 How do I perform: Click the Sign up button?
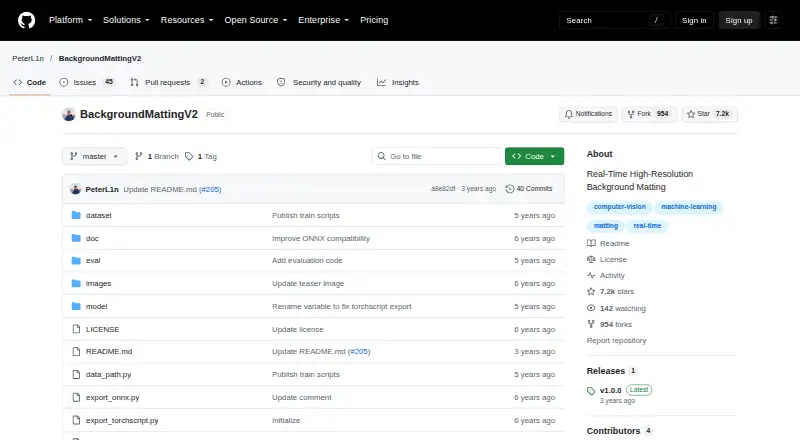[x=739, y=20]
